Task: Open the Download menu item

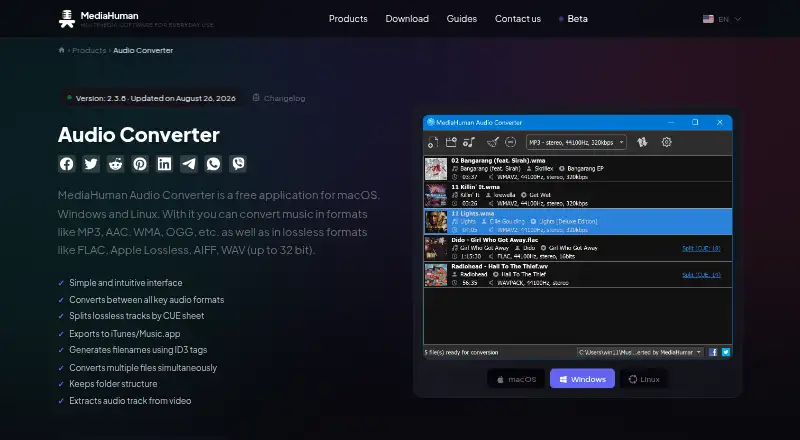Action: click(407, 18)
